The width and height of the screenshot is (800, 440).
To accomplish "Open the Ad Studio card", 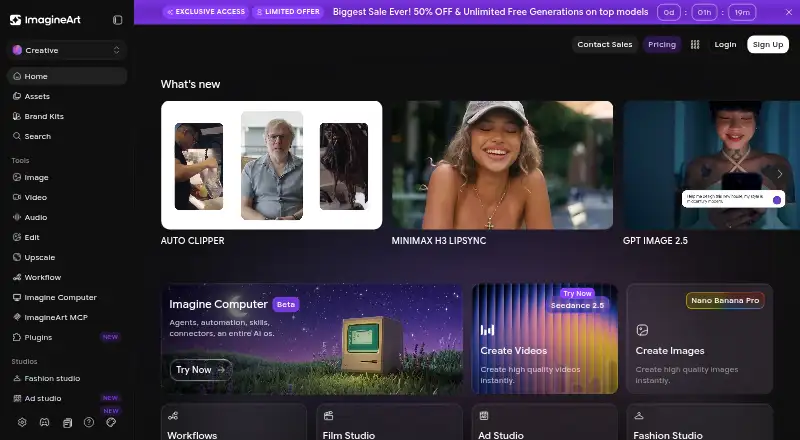I will 544,422.
